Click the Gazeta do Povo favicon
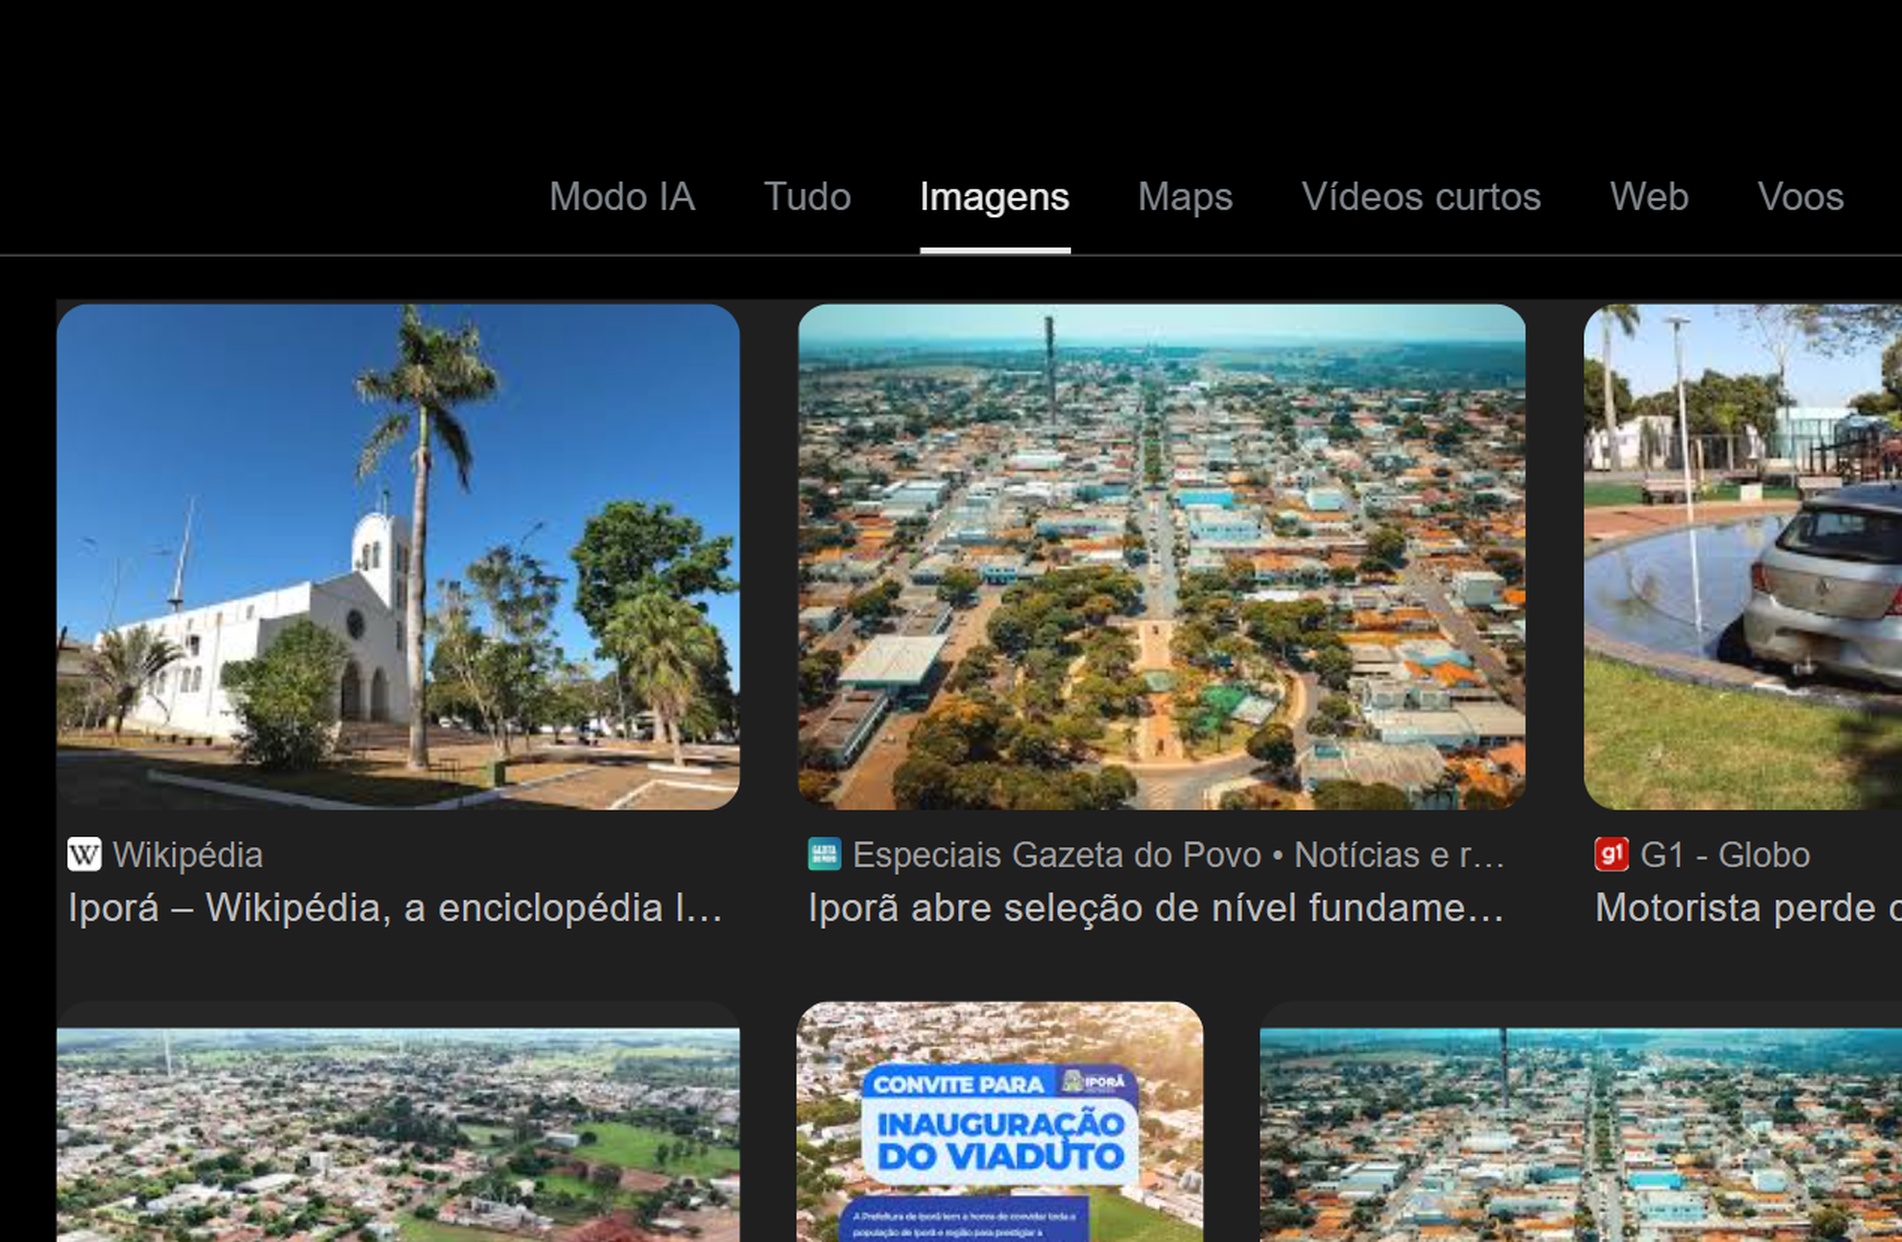The image size is (1902, 1242). coord(824,855)
